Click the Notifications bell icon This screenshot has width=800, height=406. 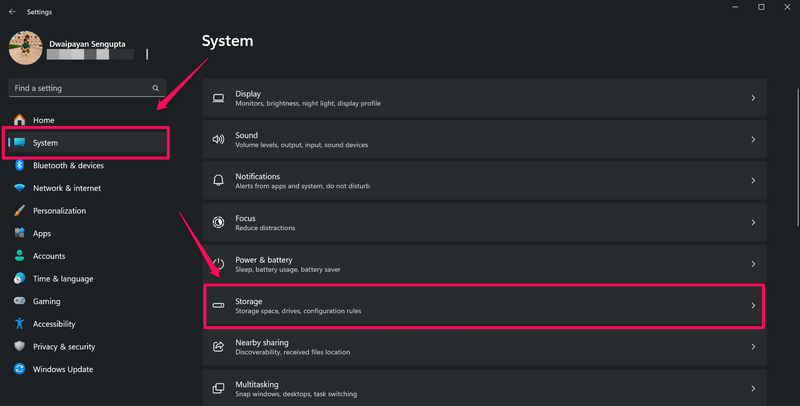(218, 181)
